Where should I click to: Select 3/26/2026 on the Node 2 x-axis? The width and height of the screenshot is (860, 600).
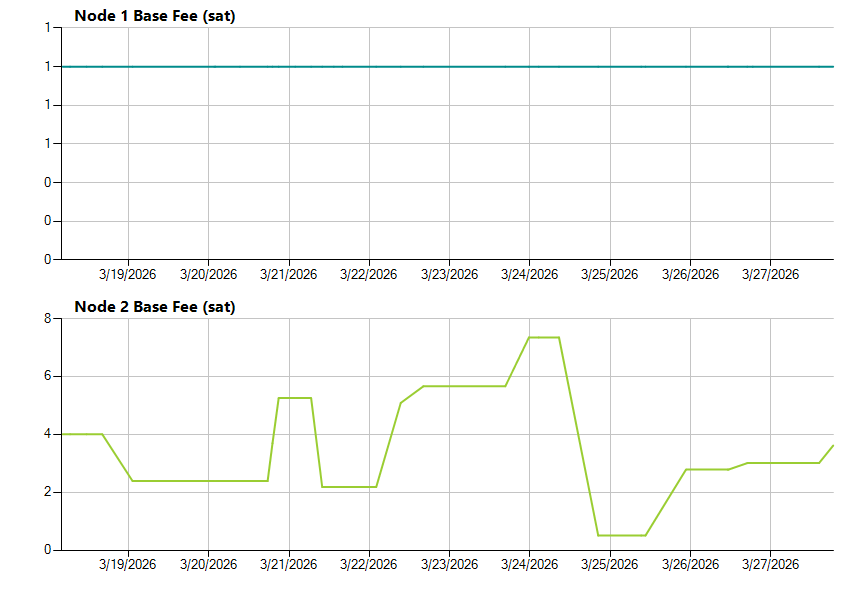690,564
